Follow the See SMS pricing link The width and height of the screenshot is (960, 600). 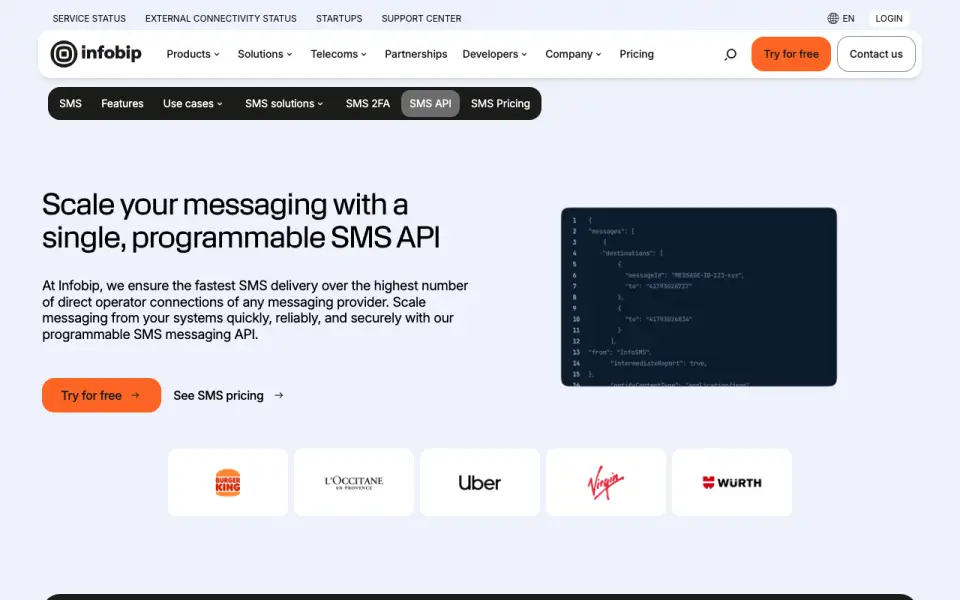click(x=228, y=396)
